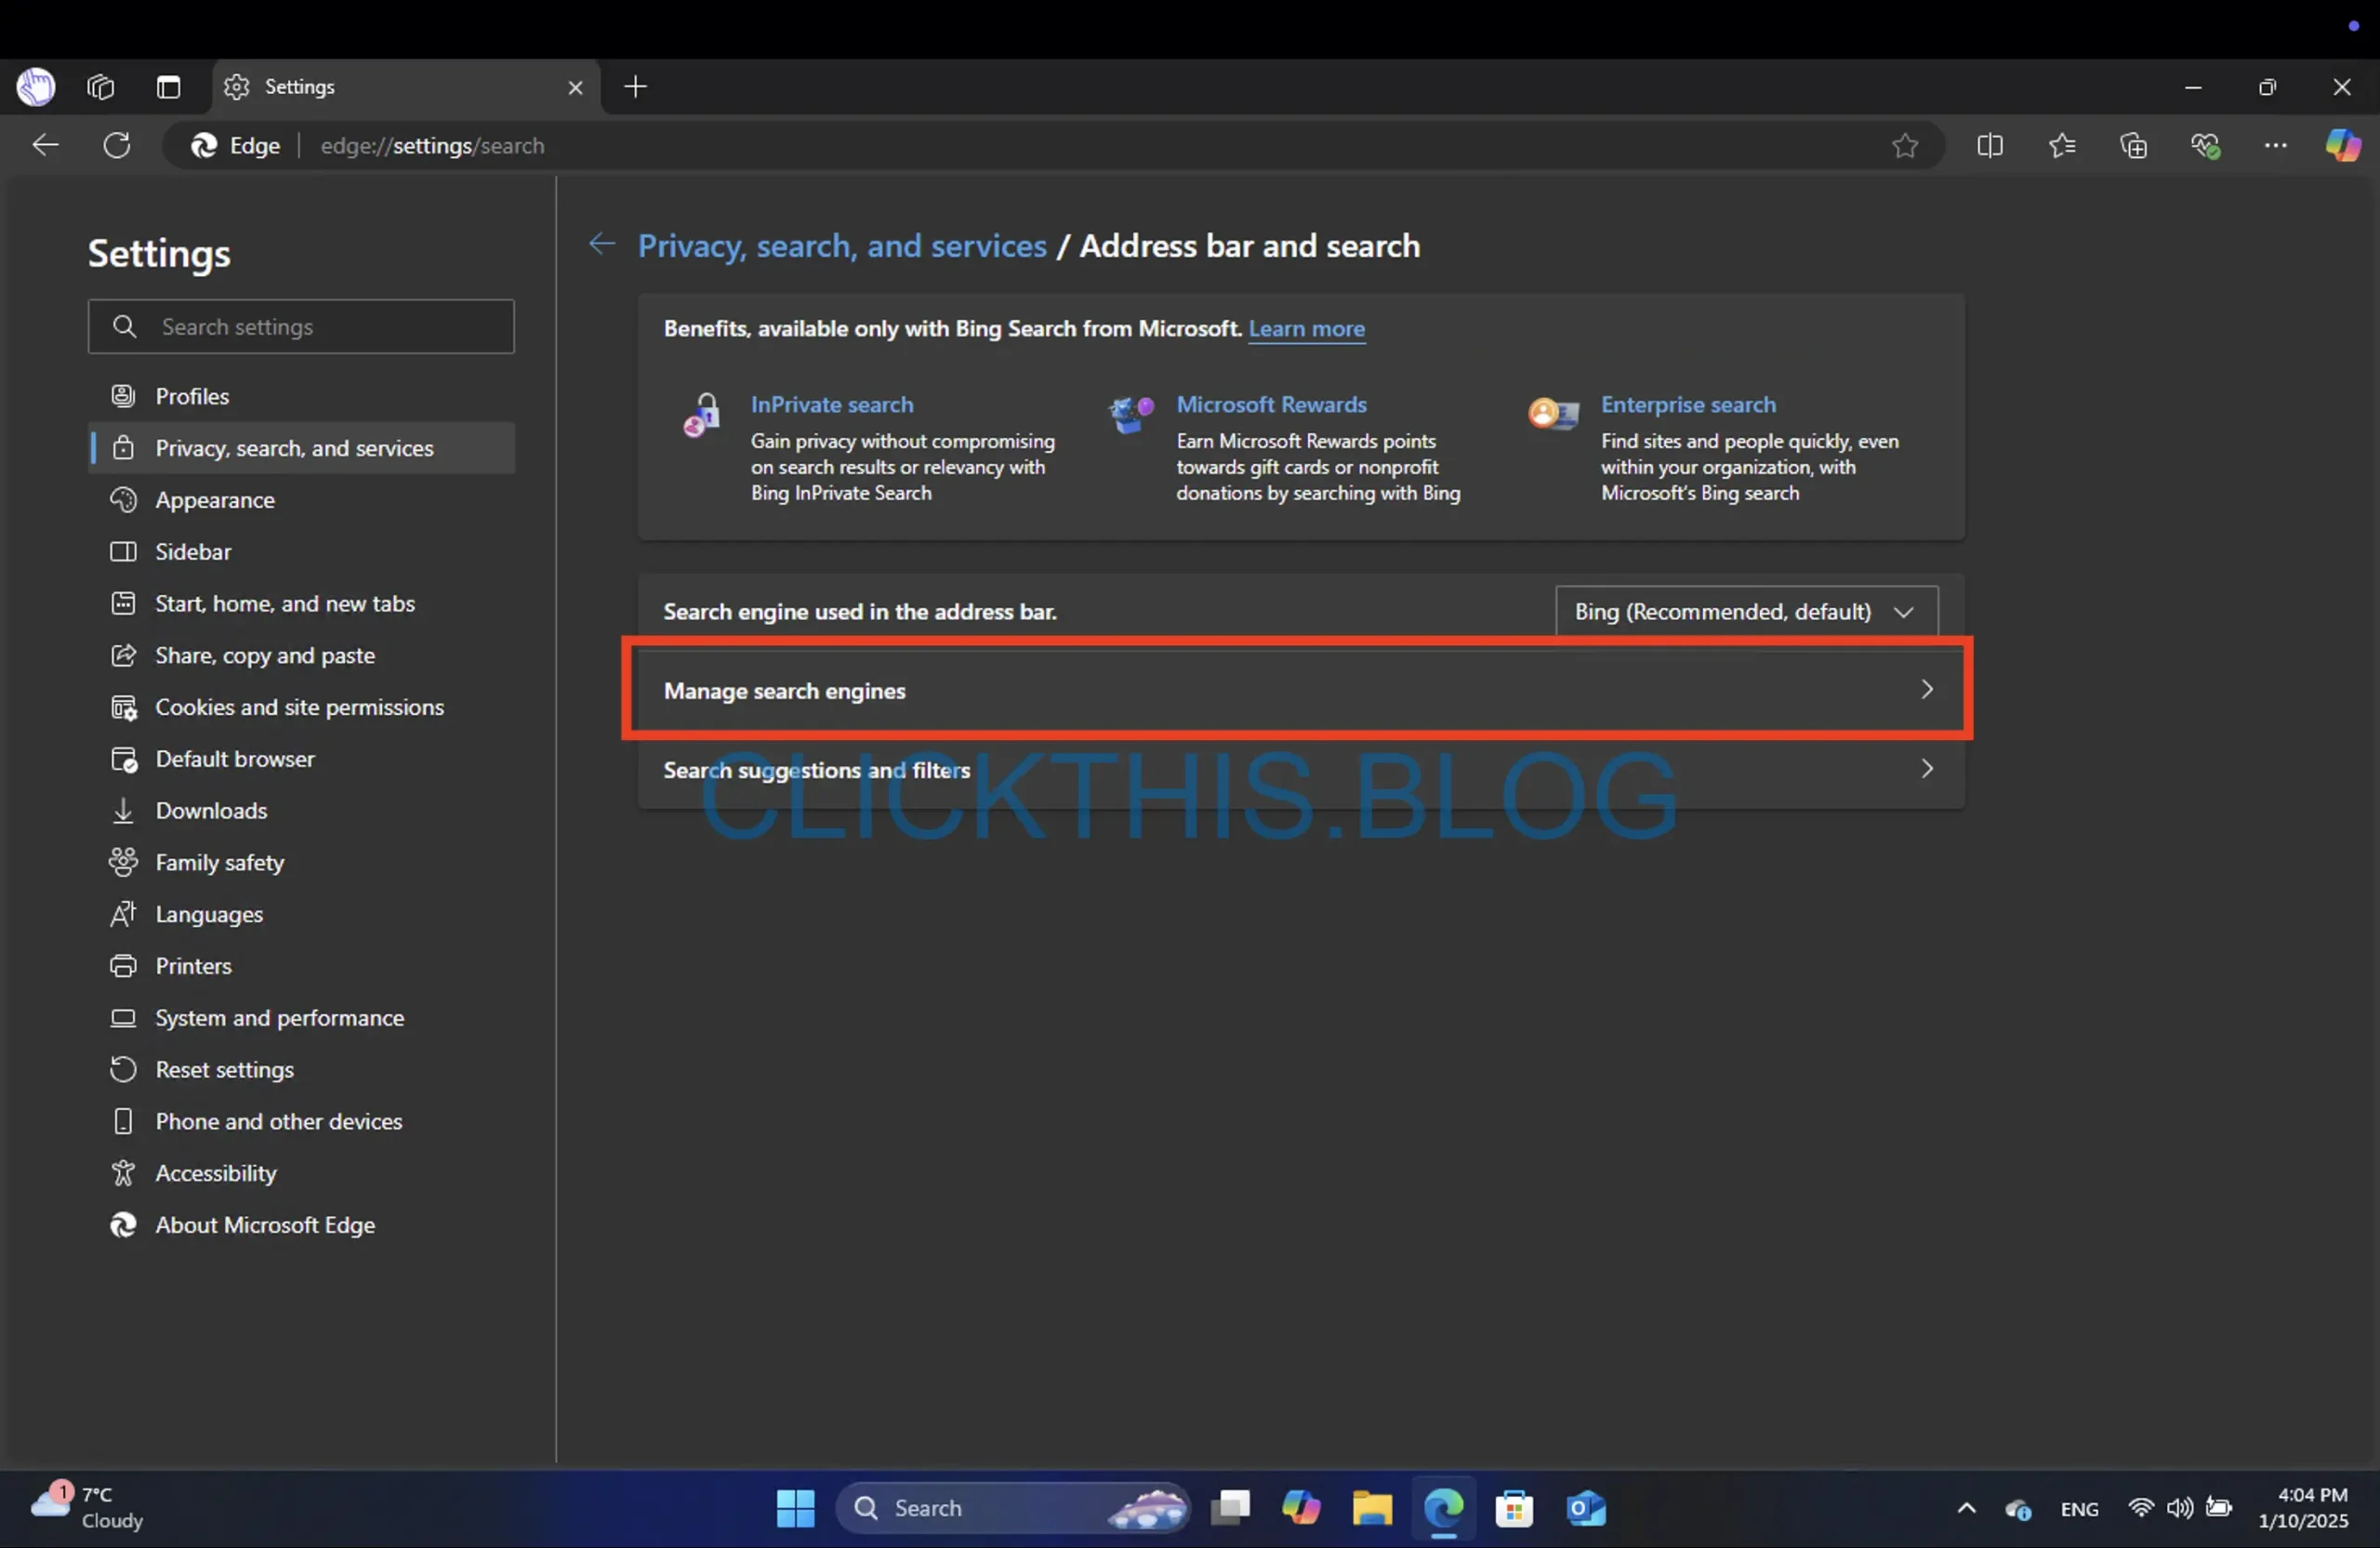Open the weather widget showing Cloudy
The width and height of the screenshot is (2380, 1548).
(88, 1507)
